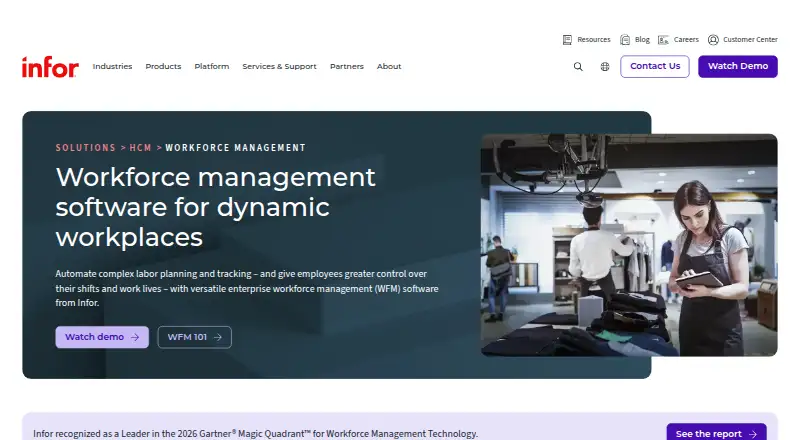The width and height of the screenshot is (800, 440).
Task: Open the globe language selector icon
Action: coord(605,66)
